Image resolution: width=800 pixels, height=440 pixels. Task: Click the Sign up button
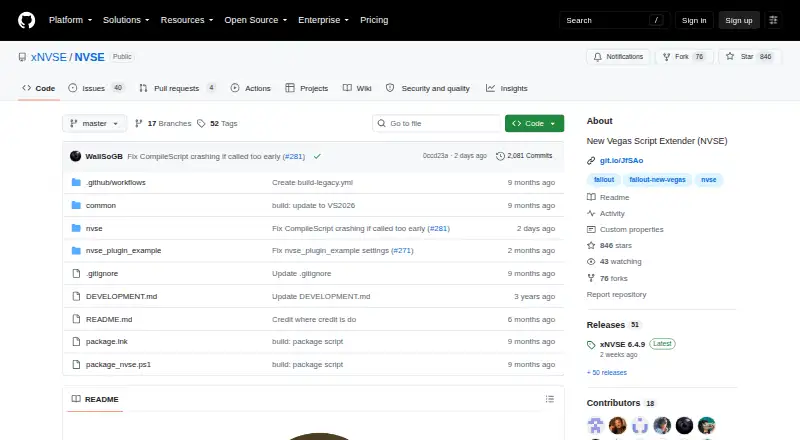point(739,20)
